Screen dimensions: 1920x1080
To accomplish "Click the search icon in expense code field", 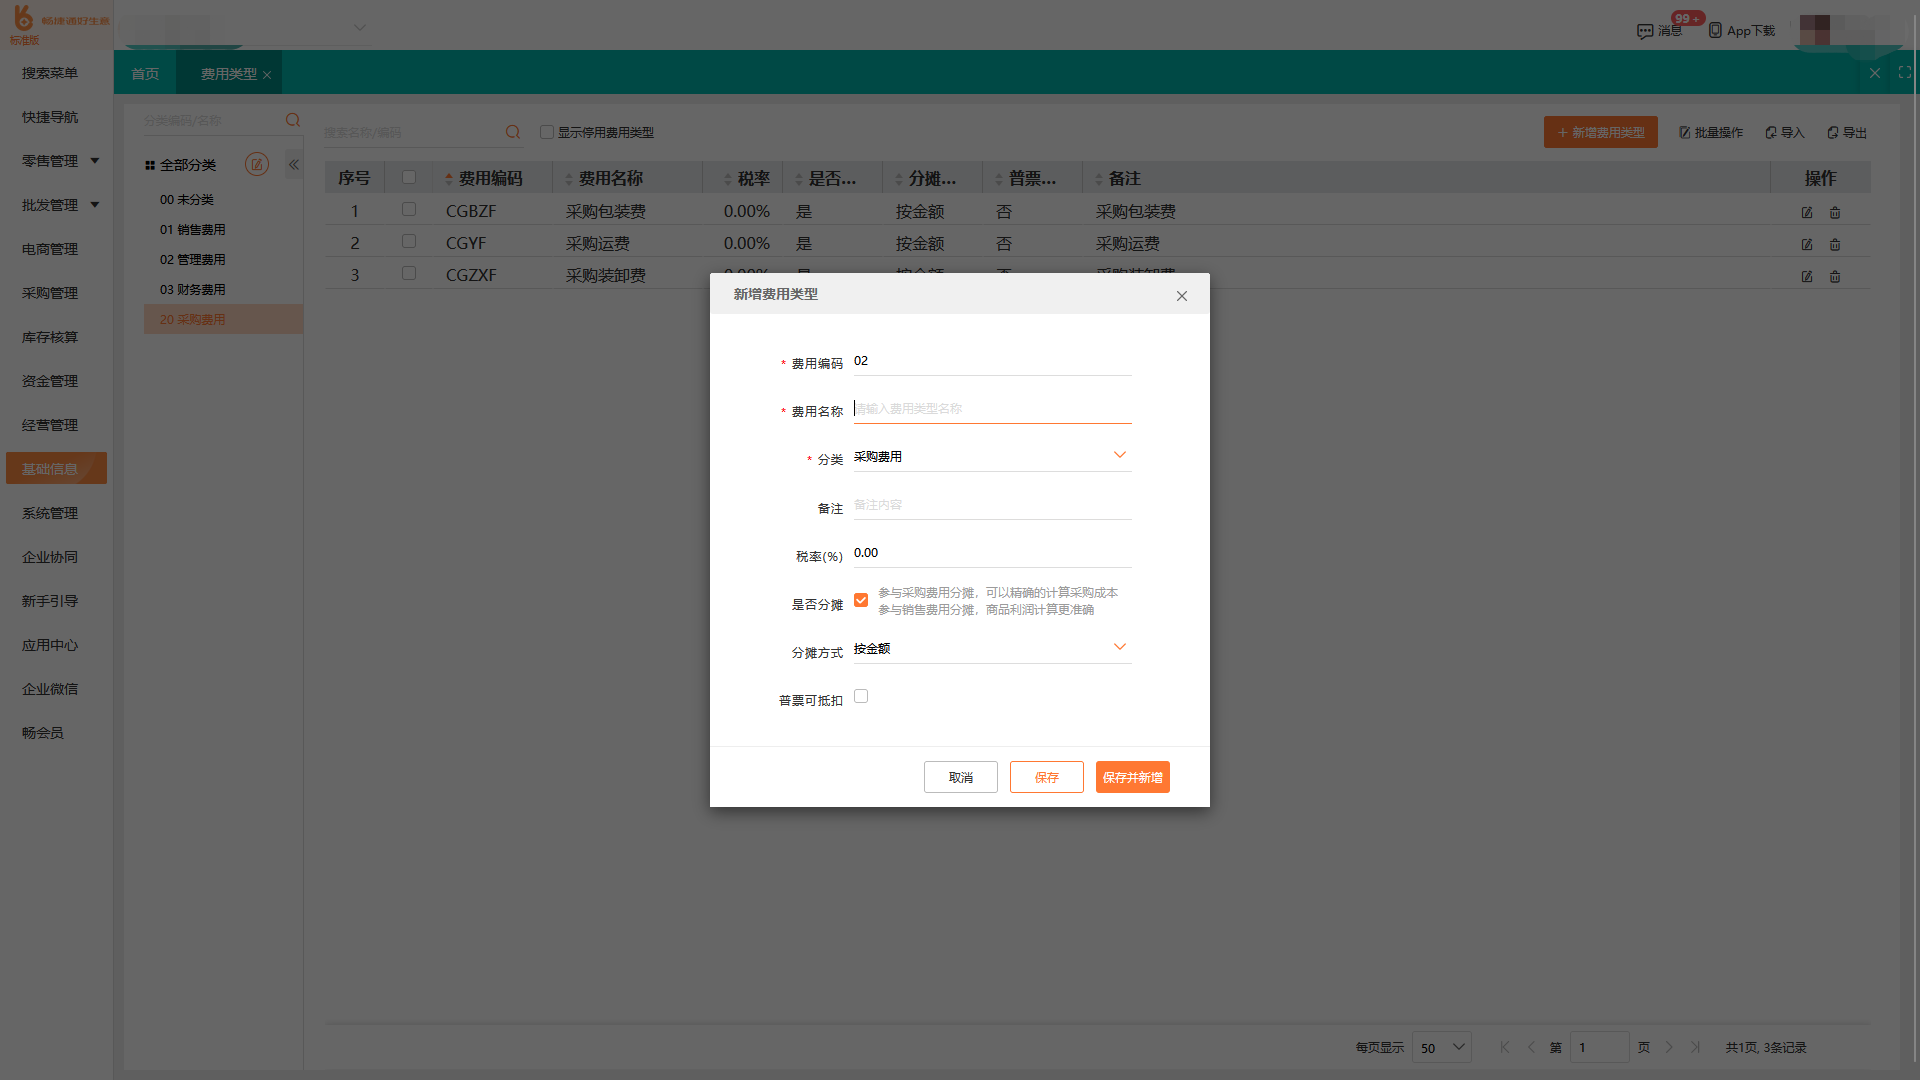I will pyautogui.click(x=514, y=132).
